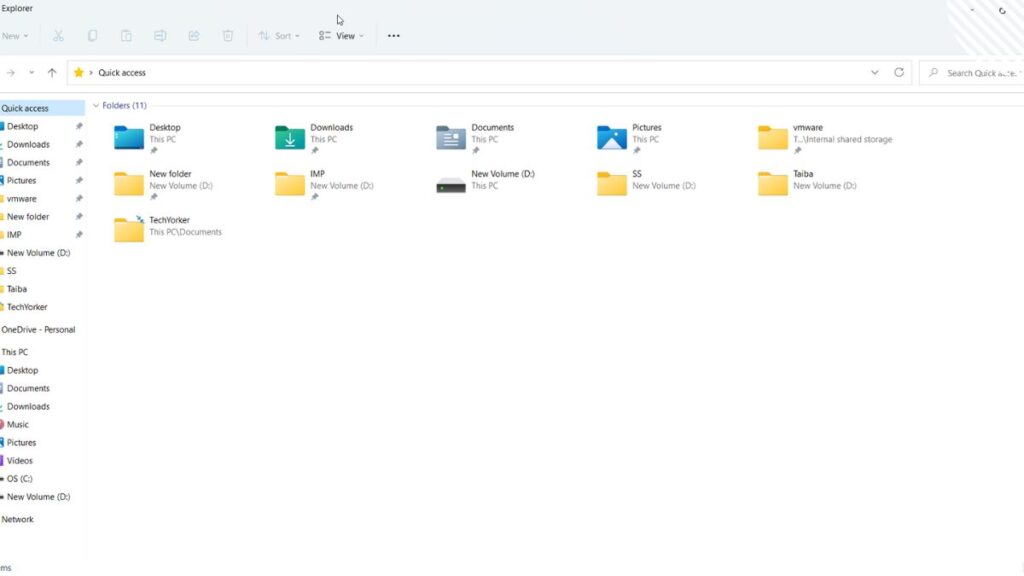Unpin Desktop using its sidebar pin icon
Image resolution: width=1024 pixels, height=576 pixels.
point(79,126)
